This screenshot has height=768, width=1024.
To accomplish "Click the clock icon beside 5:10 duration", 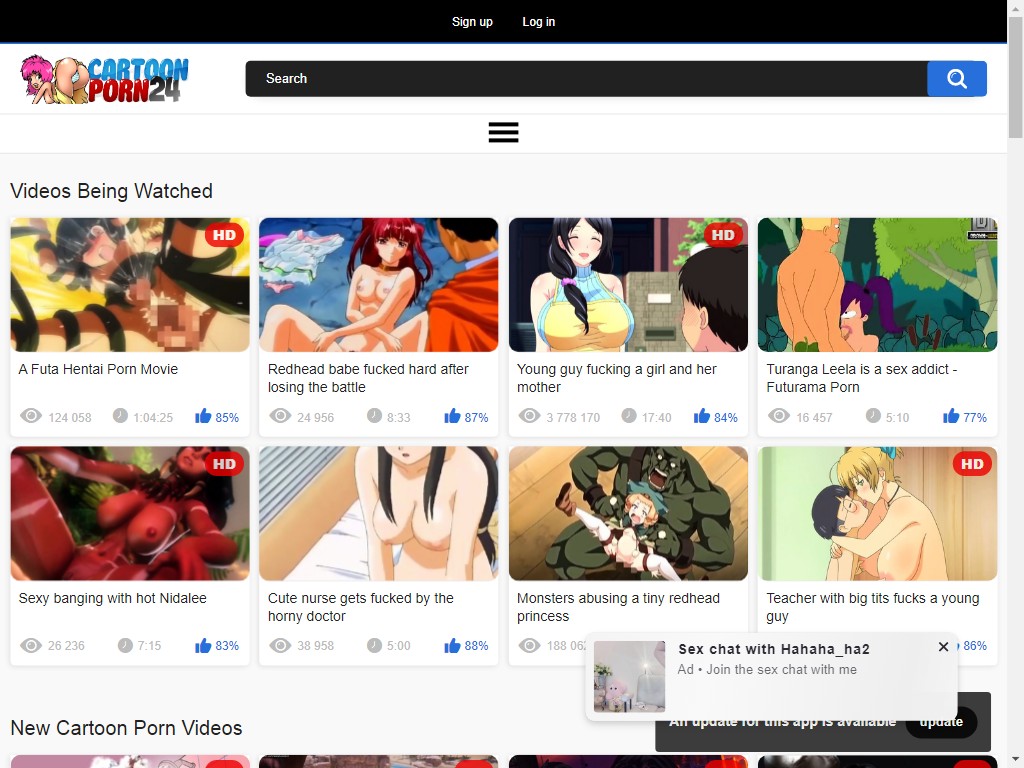I will [x=873, y=416].
